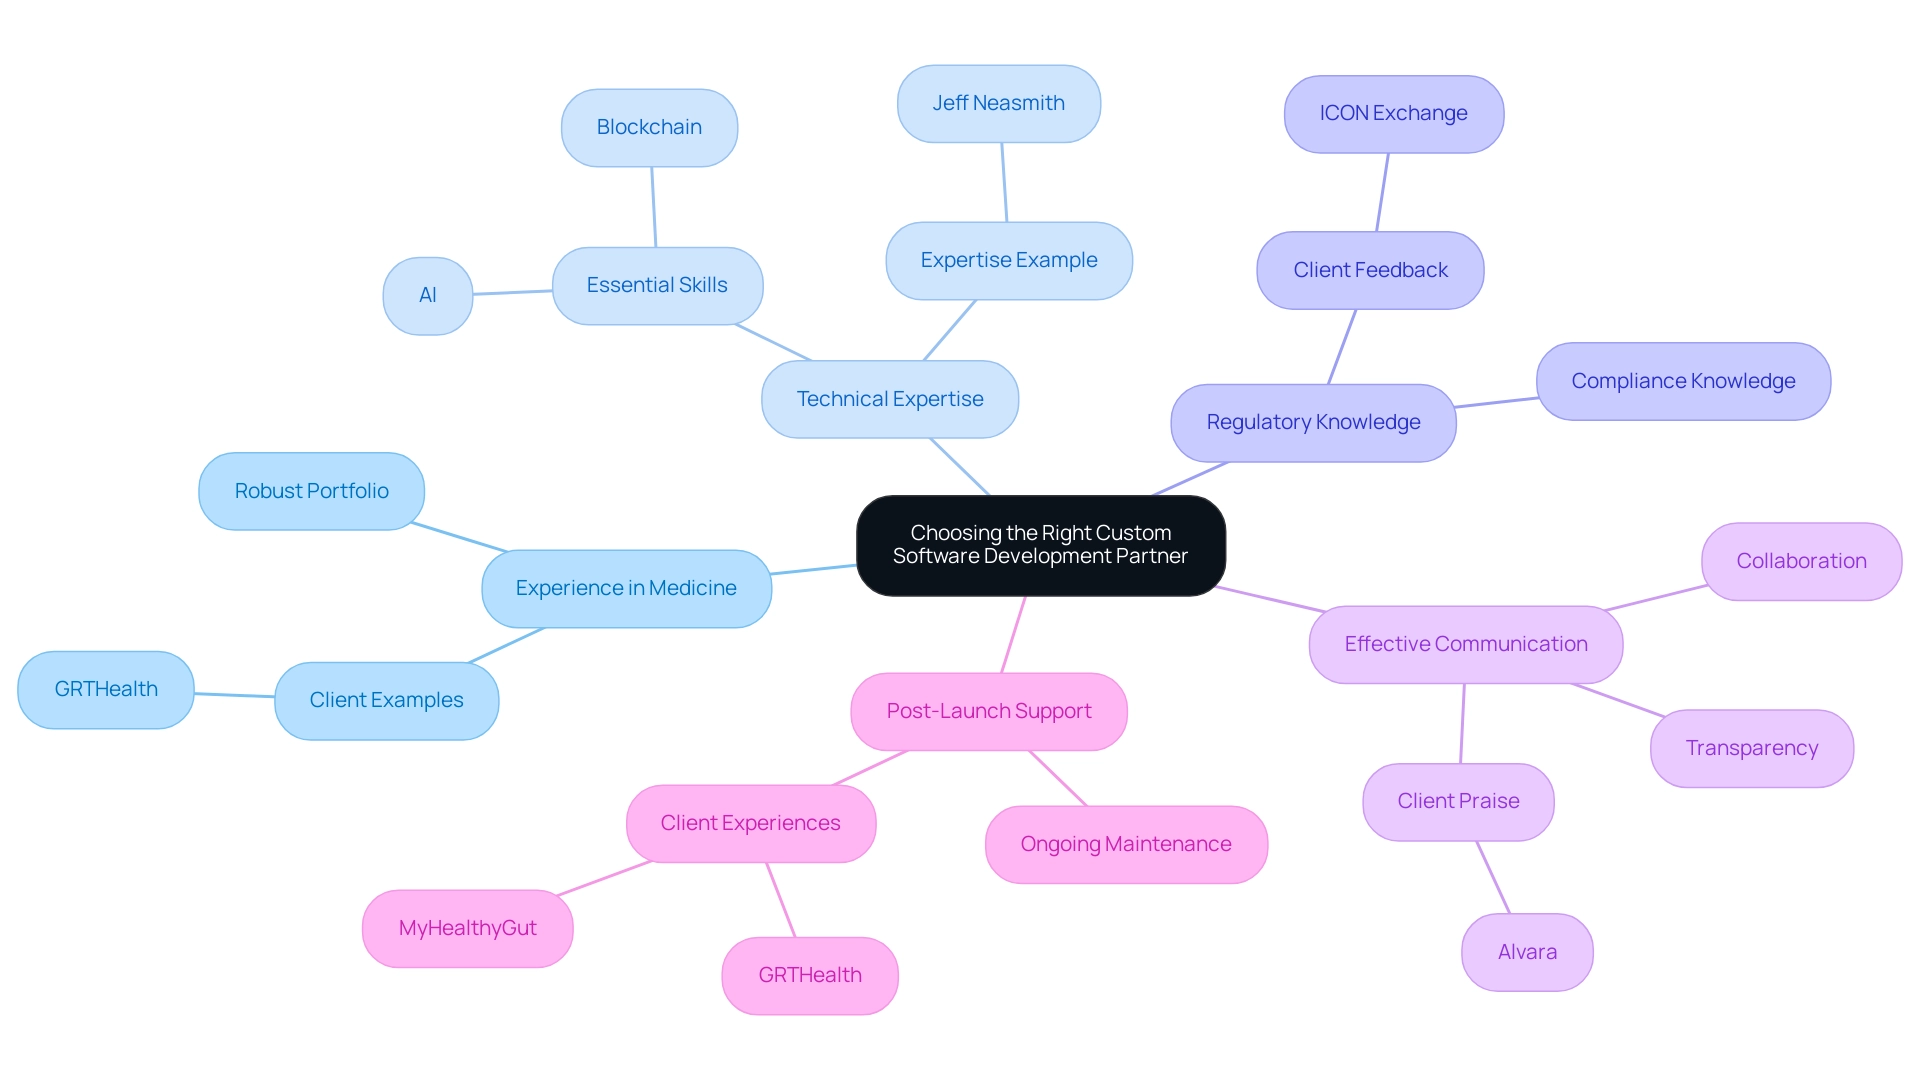1920x1083 pixels.
Task: Click the Post-Launch Support node
Action: 990,712
